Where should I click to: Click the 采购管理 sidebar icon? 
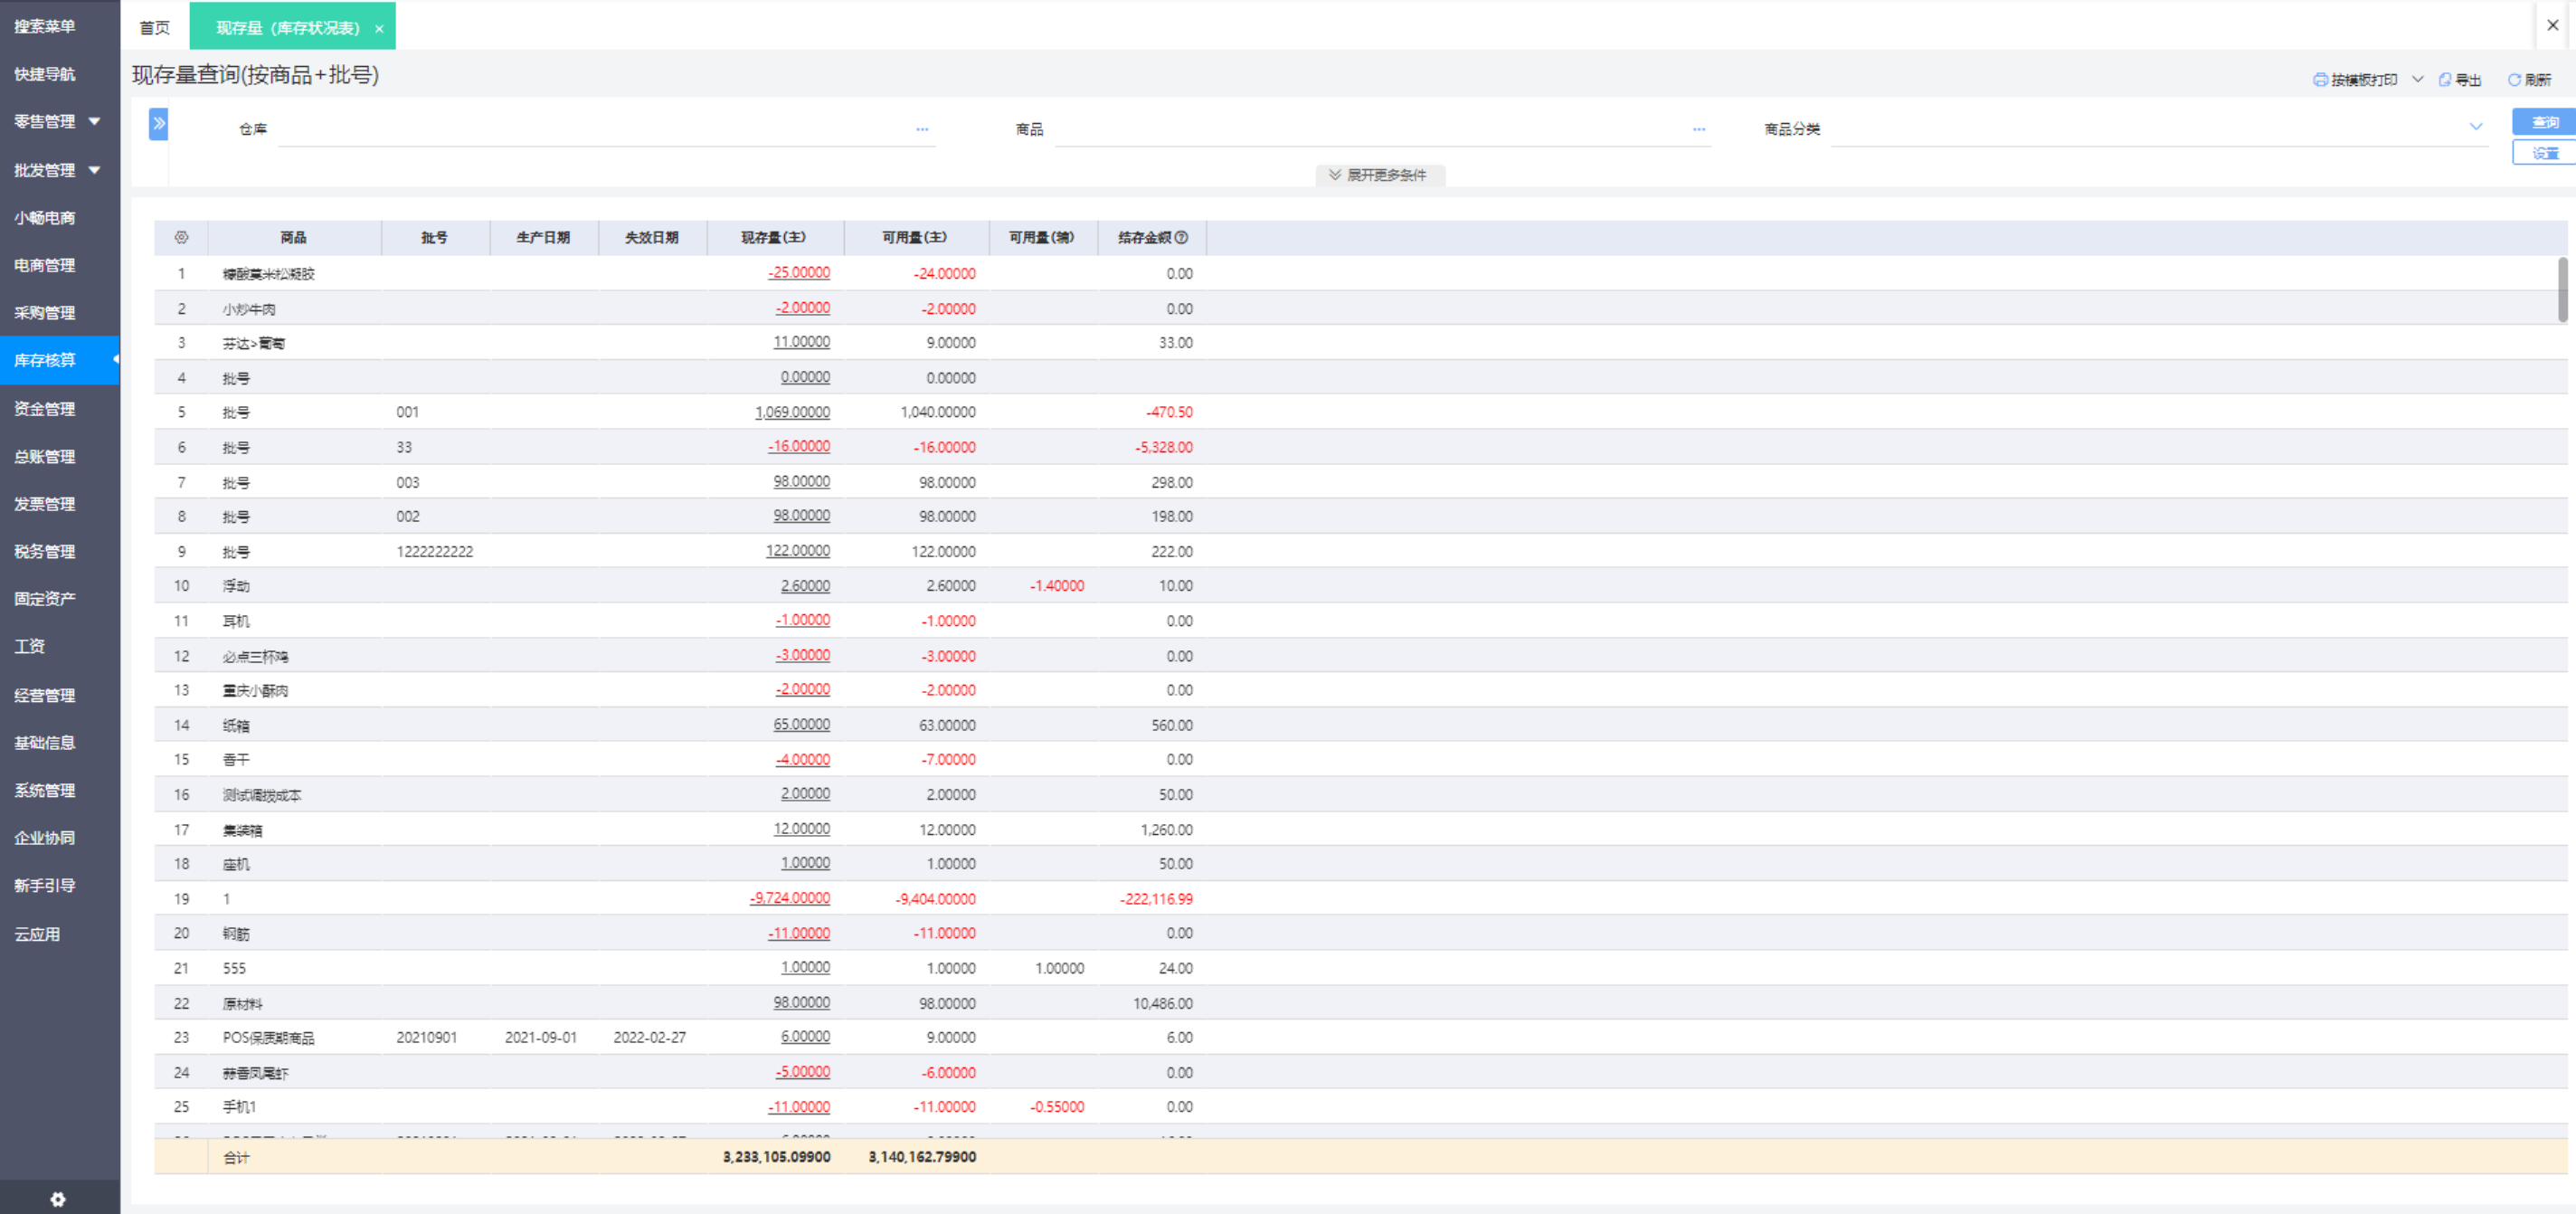[61, 312]
